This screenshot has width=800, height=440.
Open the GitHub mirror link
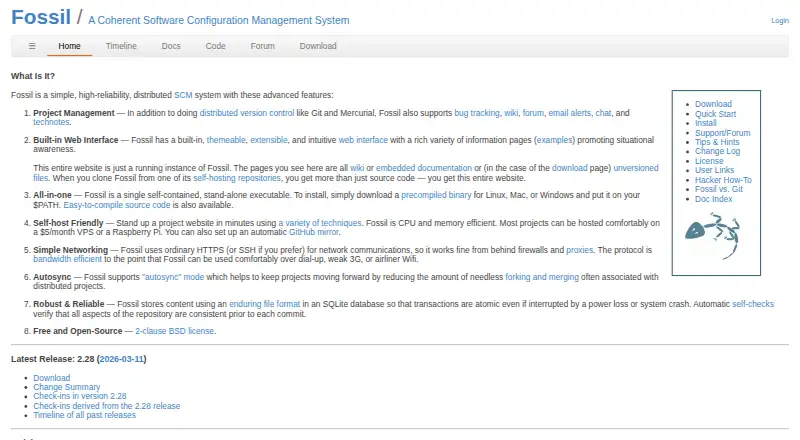coord(314,232)
